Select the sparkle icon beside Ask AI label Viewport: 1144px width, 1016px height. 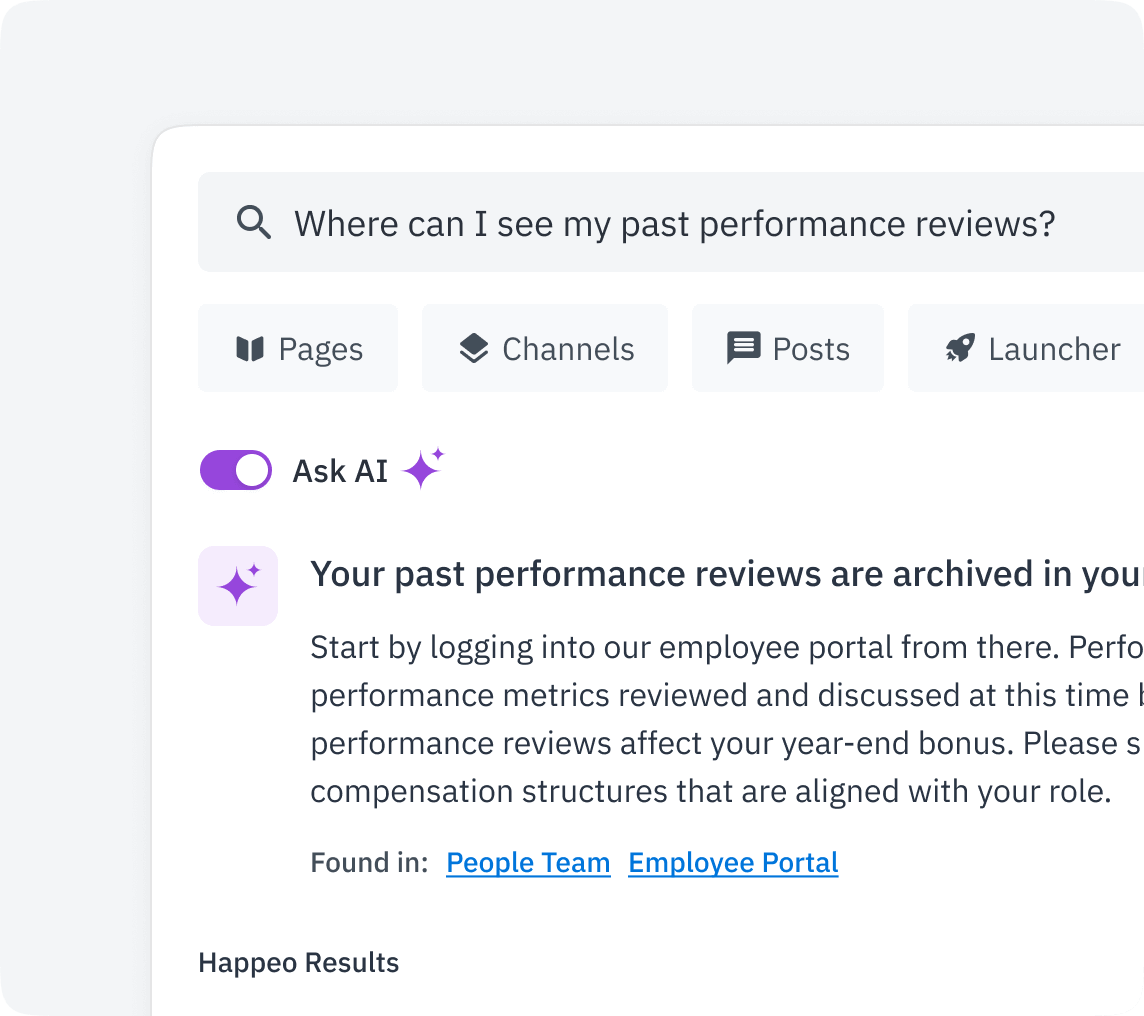[x=421, y=468]
